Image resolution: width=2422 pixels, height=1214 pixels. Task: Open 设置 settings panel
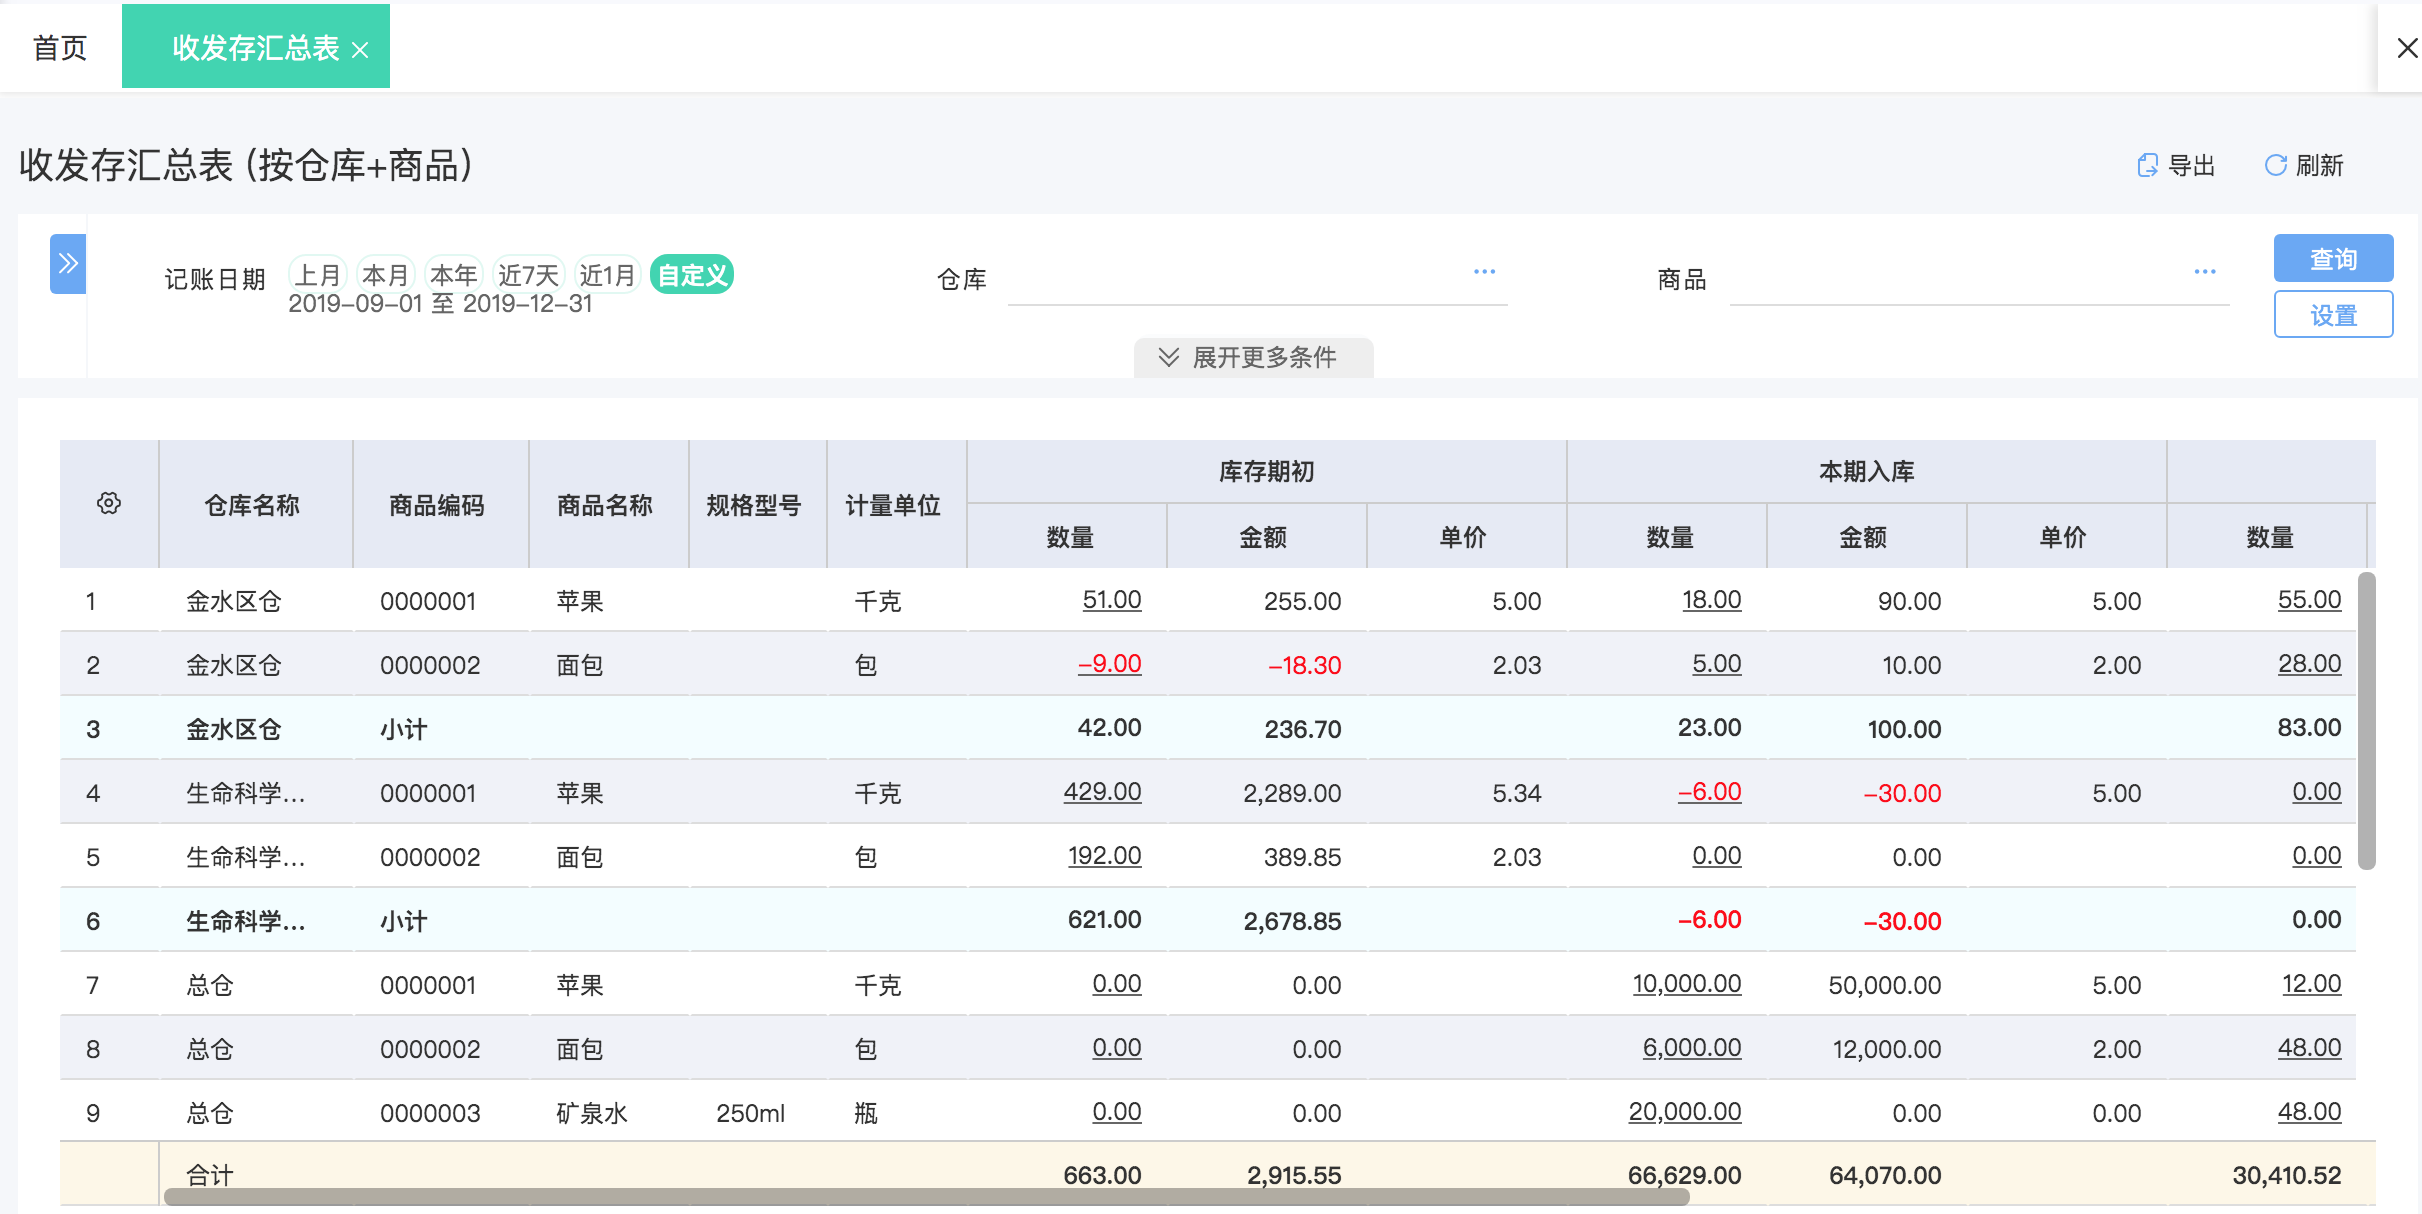[x=2334, y=316]
